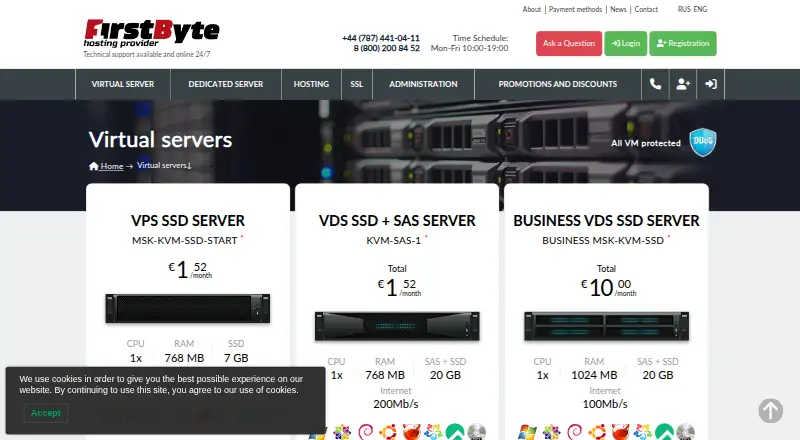The width and height of the screenshot is (800, 440).
Task: Click the green Login button
Action: [626, 43]
